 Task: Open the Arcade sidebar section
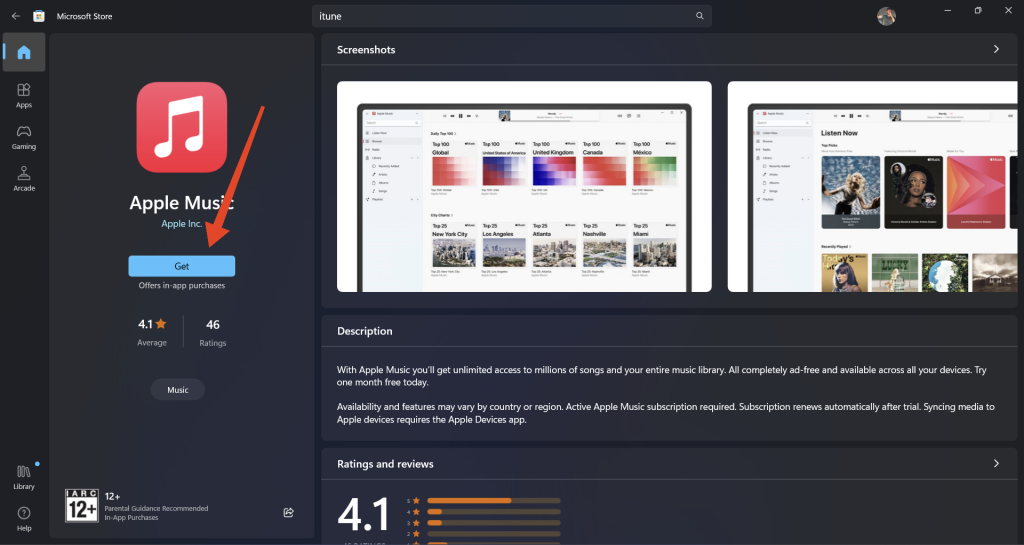point(24,179)
